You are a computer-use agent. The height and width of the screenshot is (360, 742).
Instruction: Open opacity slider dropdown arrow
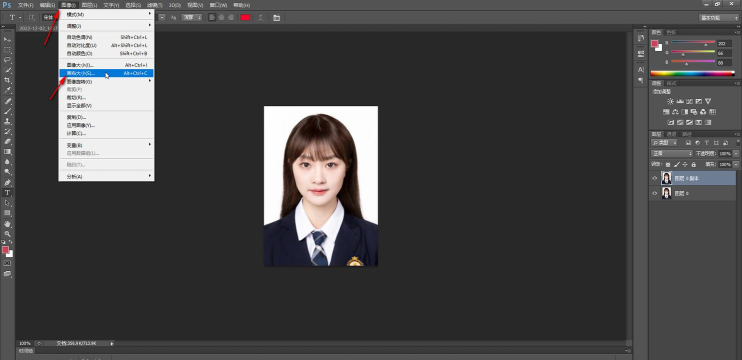pos(736,154)
